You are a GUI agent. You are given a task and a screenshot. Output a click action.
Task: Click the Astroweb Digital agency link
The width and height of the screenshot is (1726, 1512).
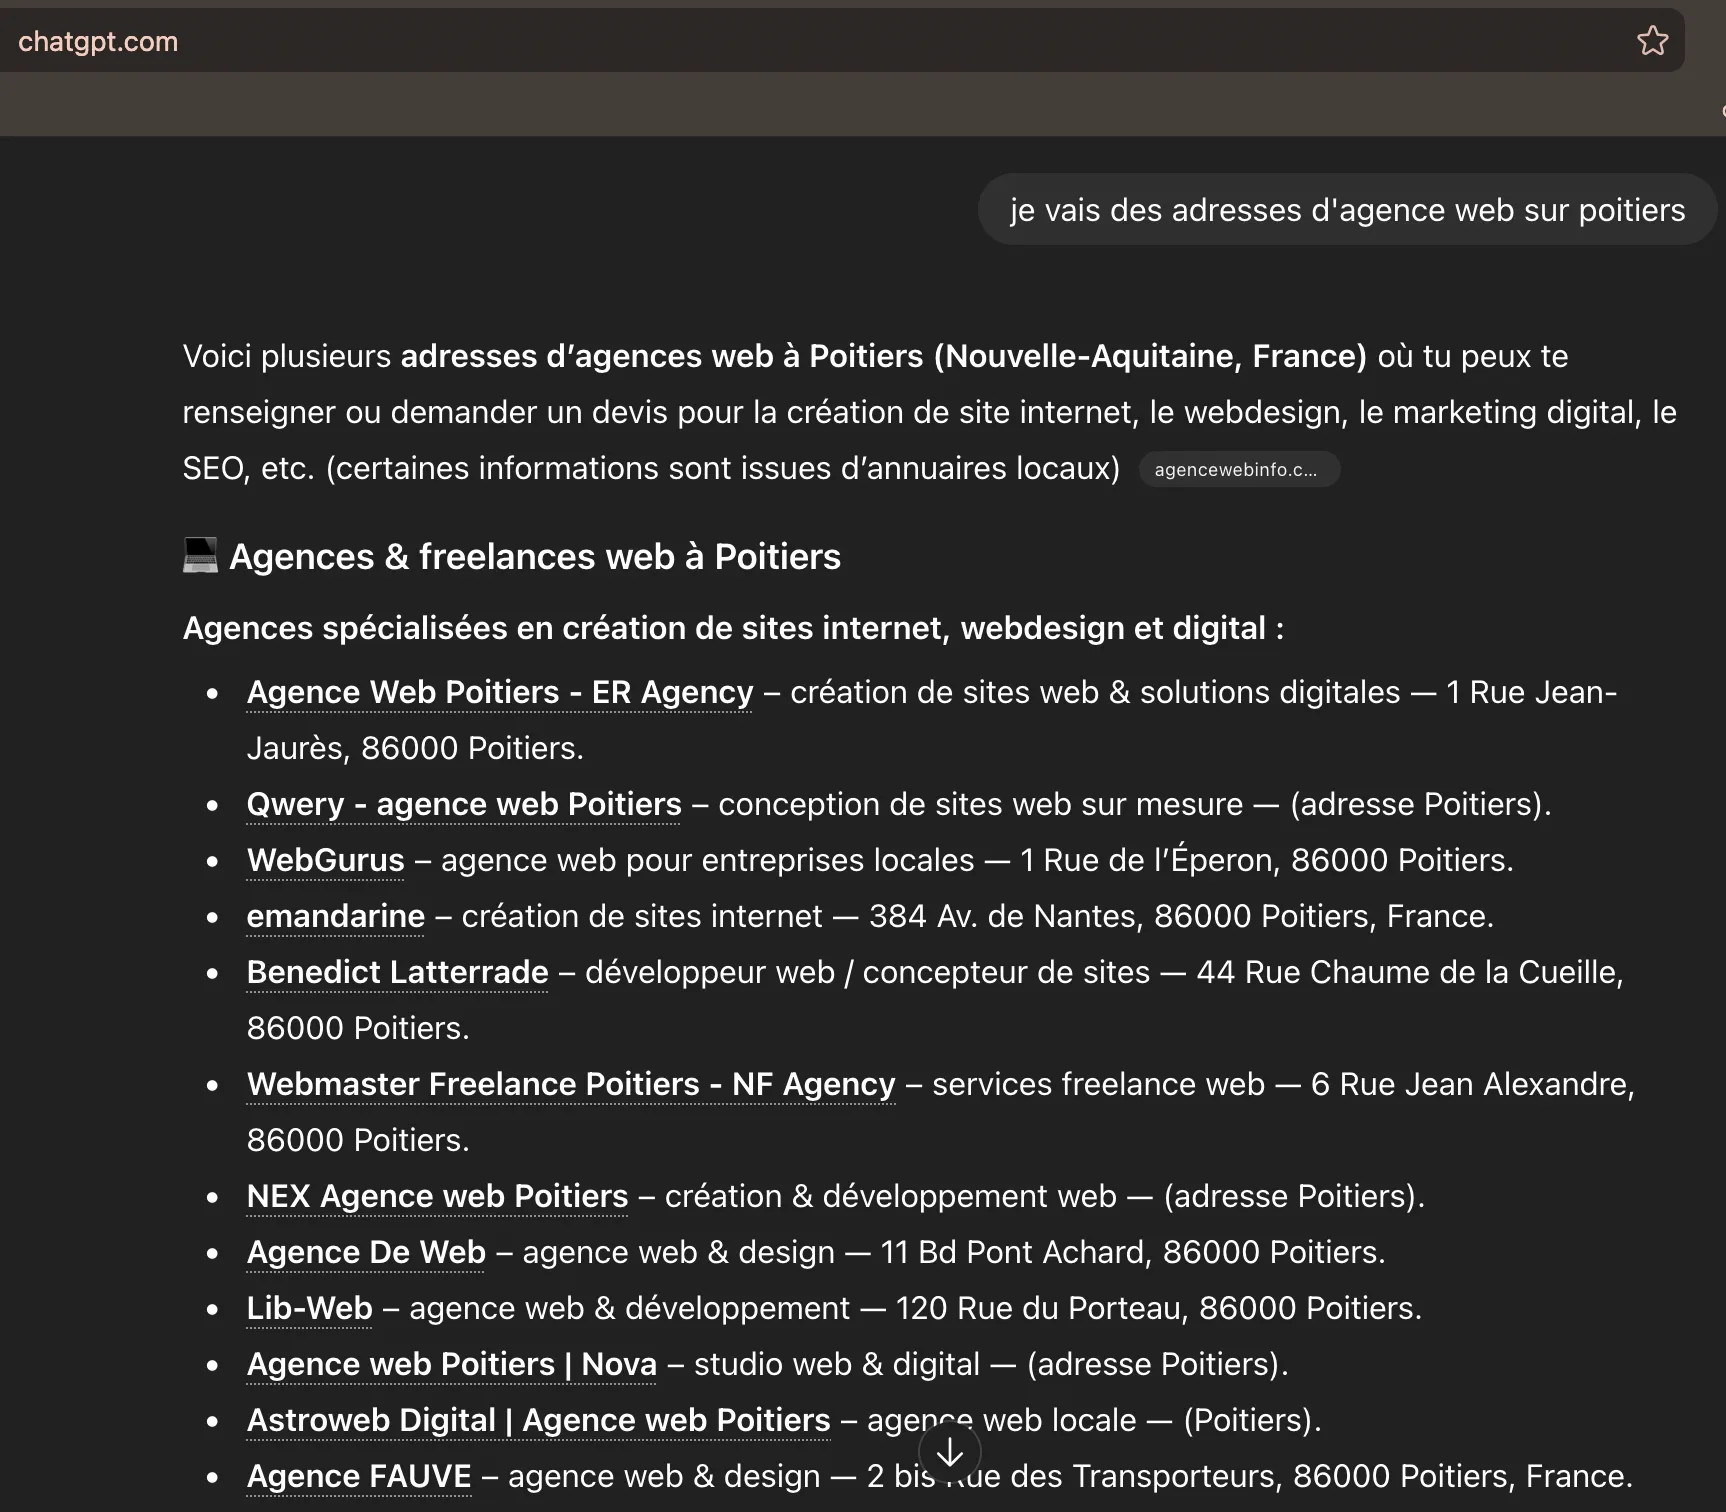pyautogui.click(x=538, y=1420)
